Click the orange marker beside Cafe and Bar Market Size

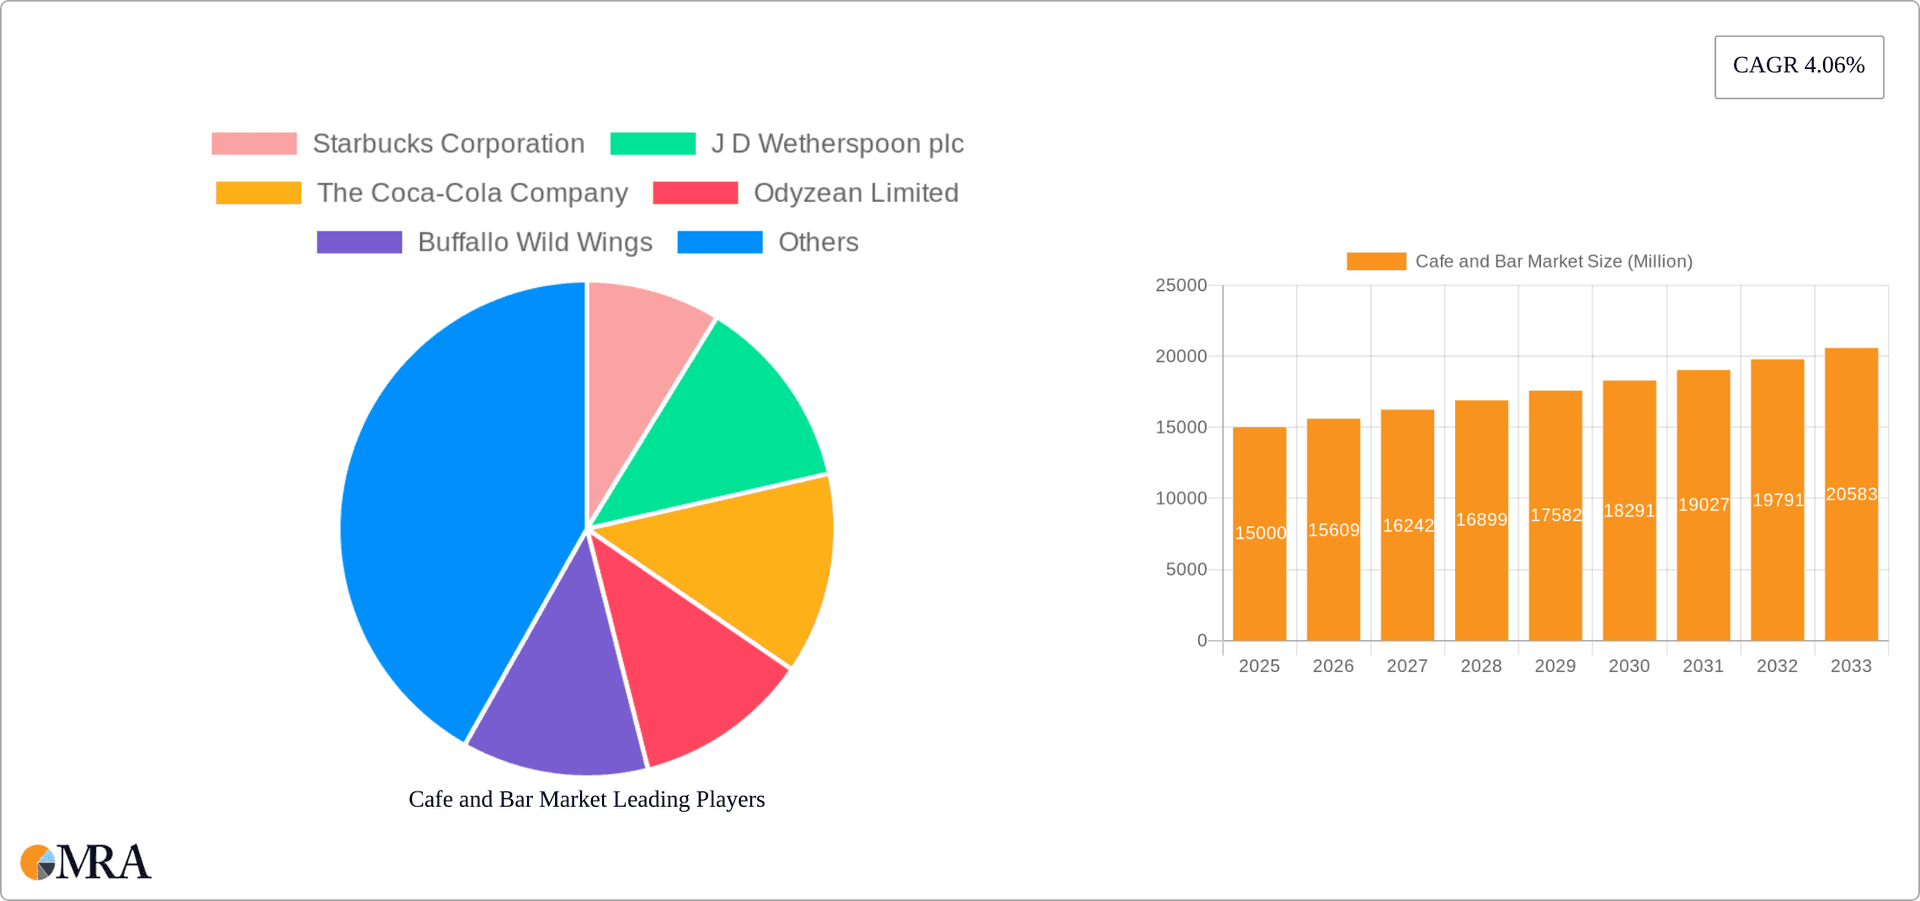coord(1376,260)
